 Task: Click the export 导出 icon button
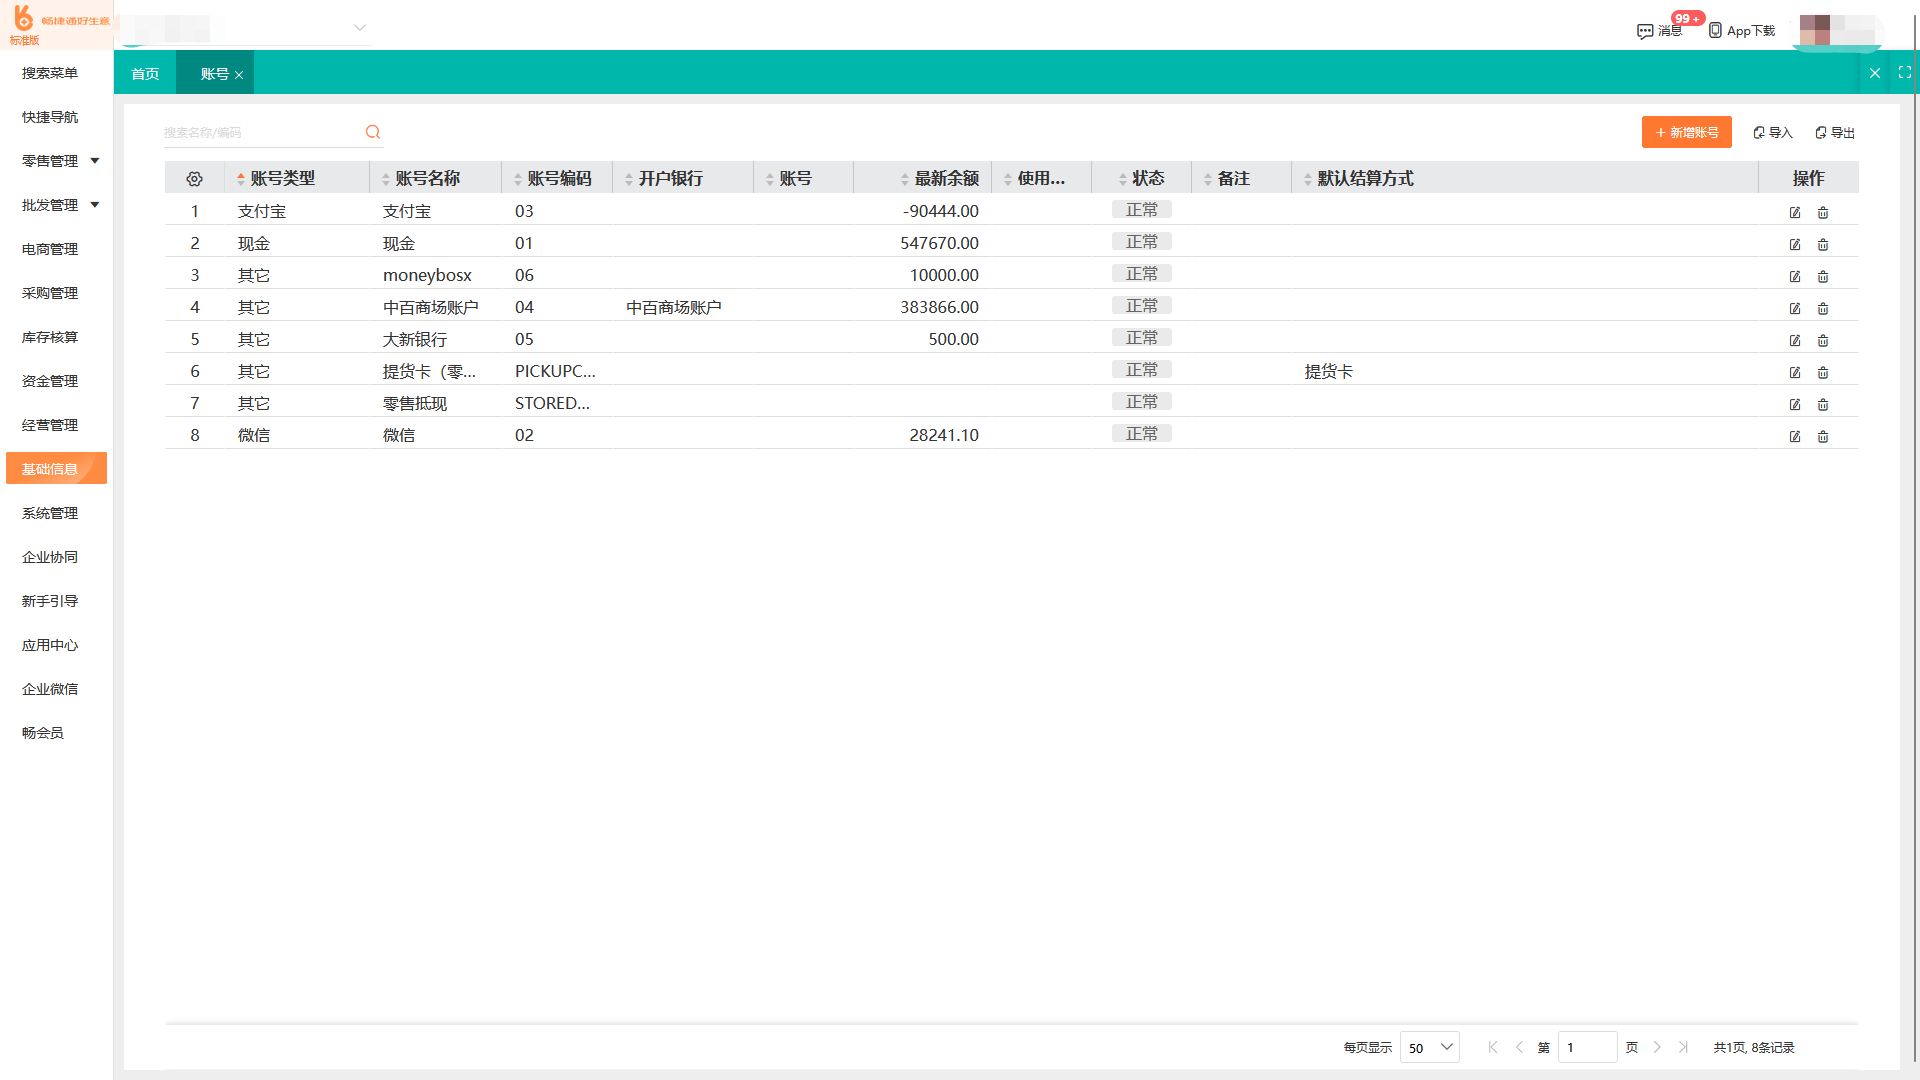pos(1837,132)
